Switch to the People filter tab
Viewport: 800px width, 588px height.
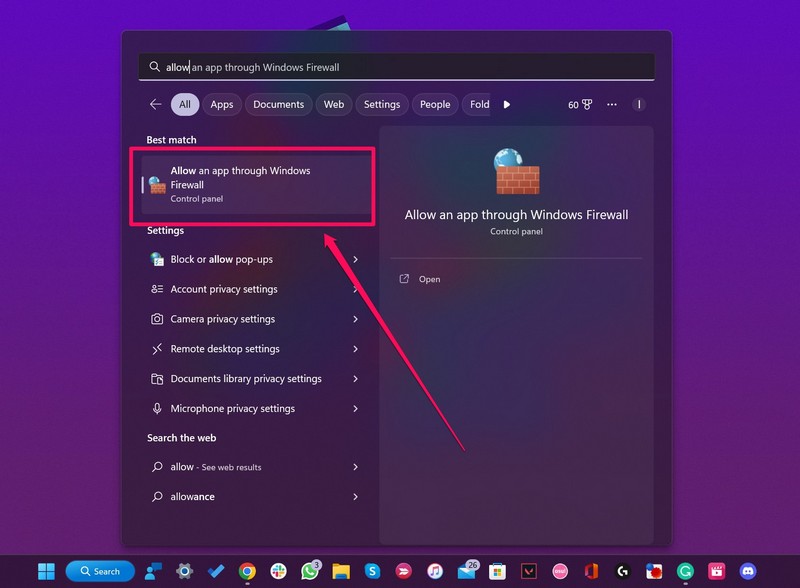(x=435, y=105)
